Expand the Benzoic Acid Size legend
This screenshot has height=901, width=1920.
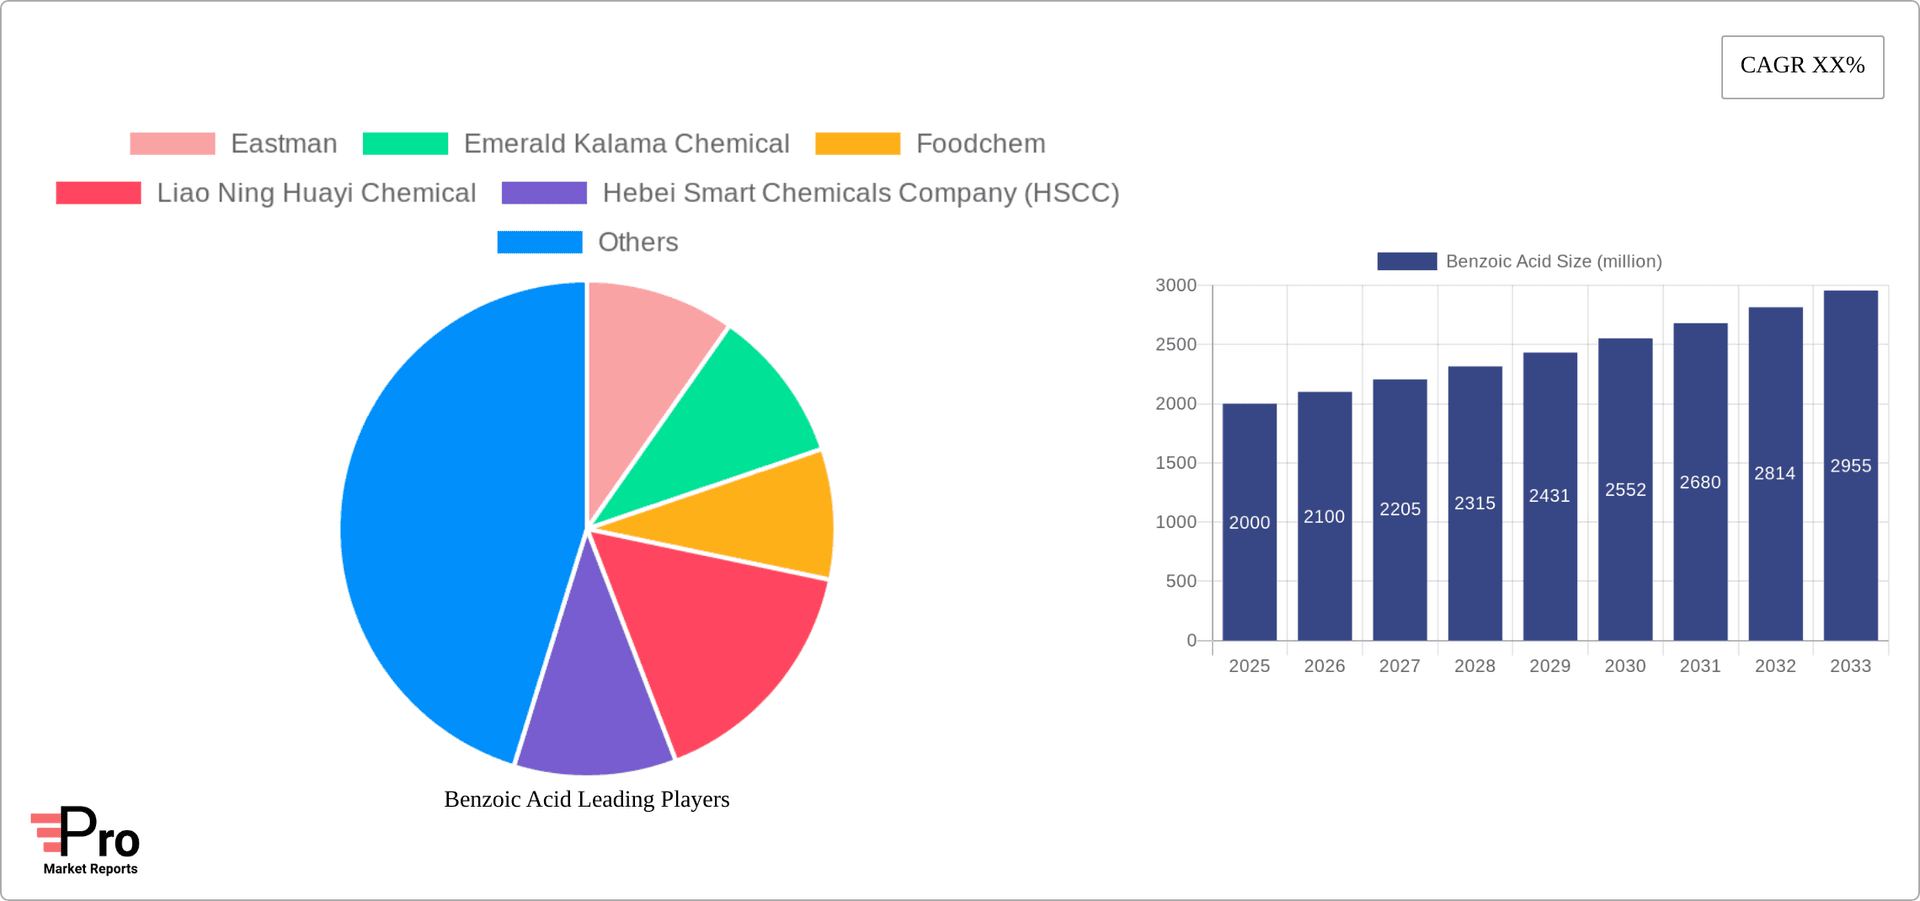click(x=1553, y=260)
